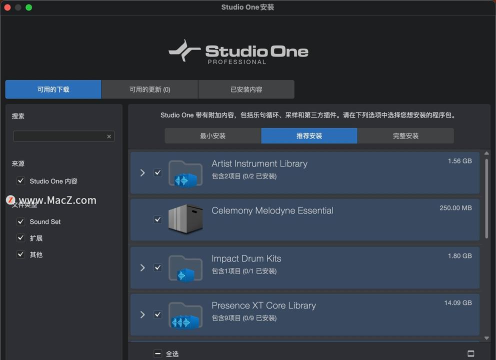Click the Artist Instrument Library title

(x=259, y=164)
